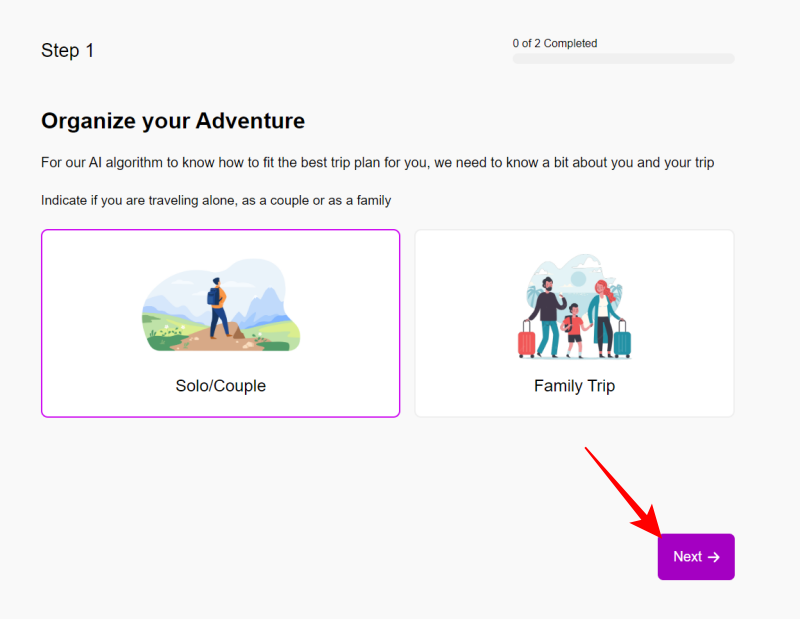This screenshot has height=619, width=800.
Task: Click the red-haired mother figure illustration
Action: coord(604,318)
